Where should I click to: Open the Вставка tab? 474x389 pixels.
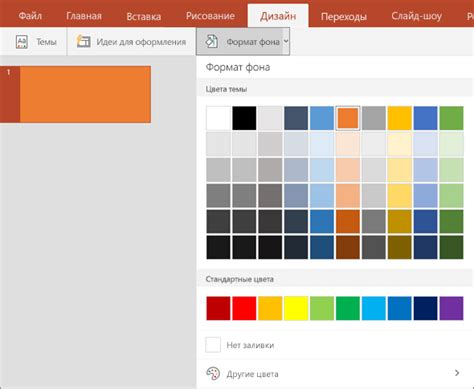(x=144, y=16)
